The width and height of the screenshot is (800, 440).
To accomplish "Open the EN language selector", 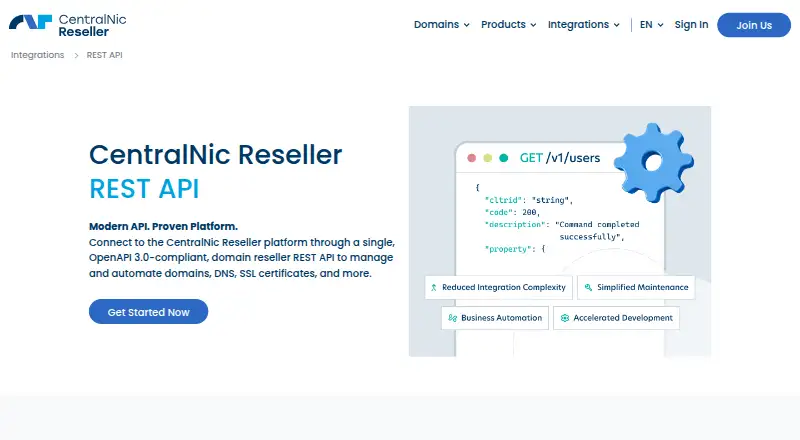I will (x=652, y=25).
